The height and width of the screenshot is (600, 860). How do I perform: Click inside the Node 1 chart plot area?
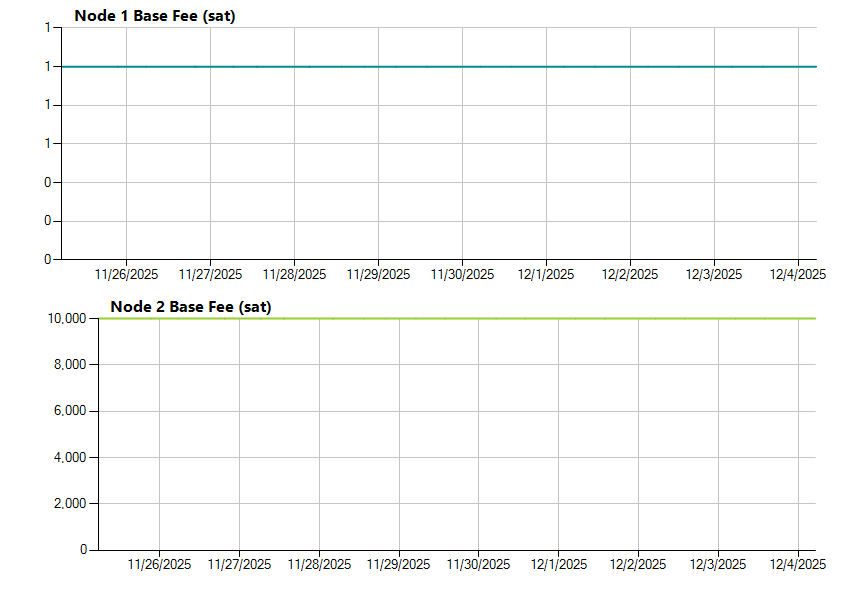pos(440,150)
